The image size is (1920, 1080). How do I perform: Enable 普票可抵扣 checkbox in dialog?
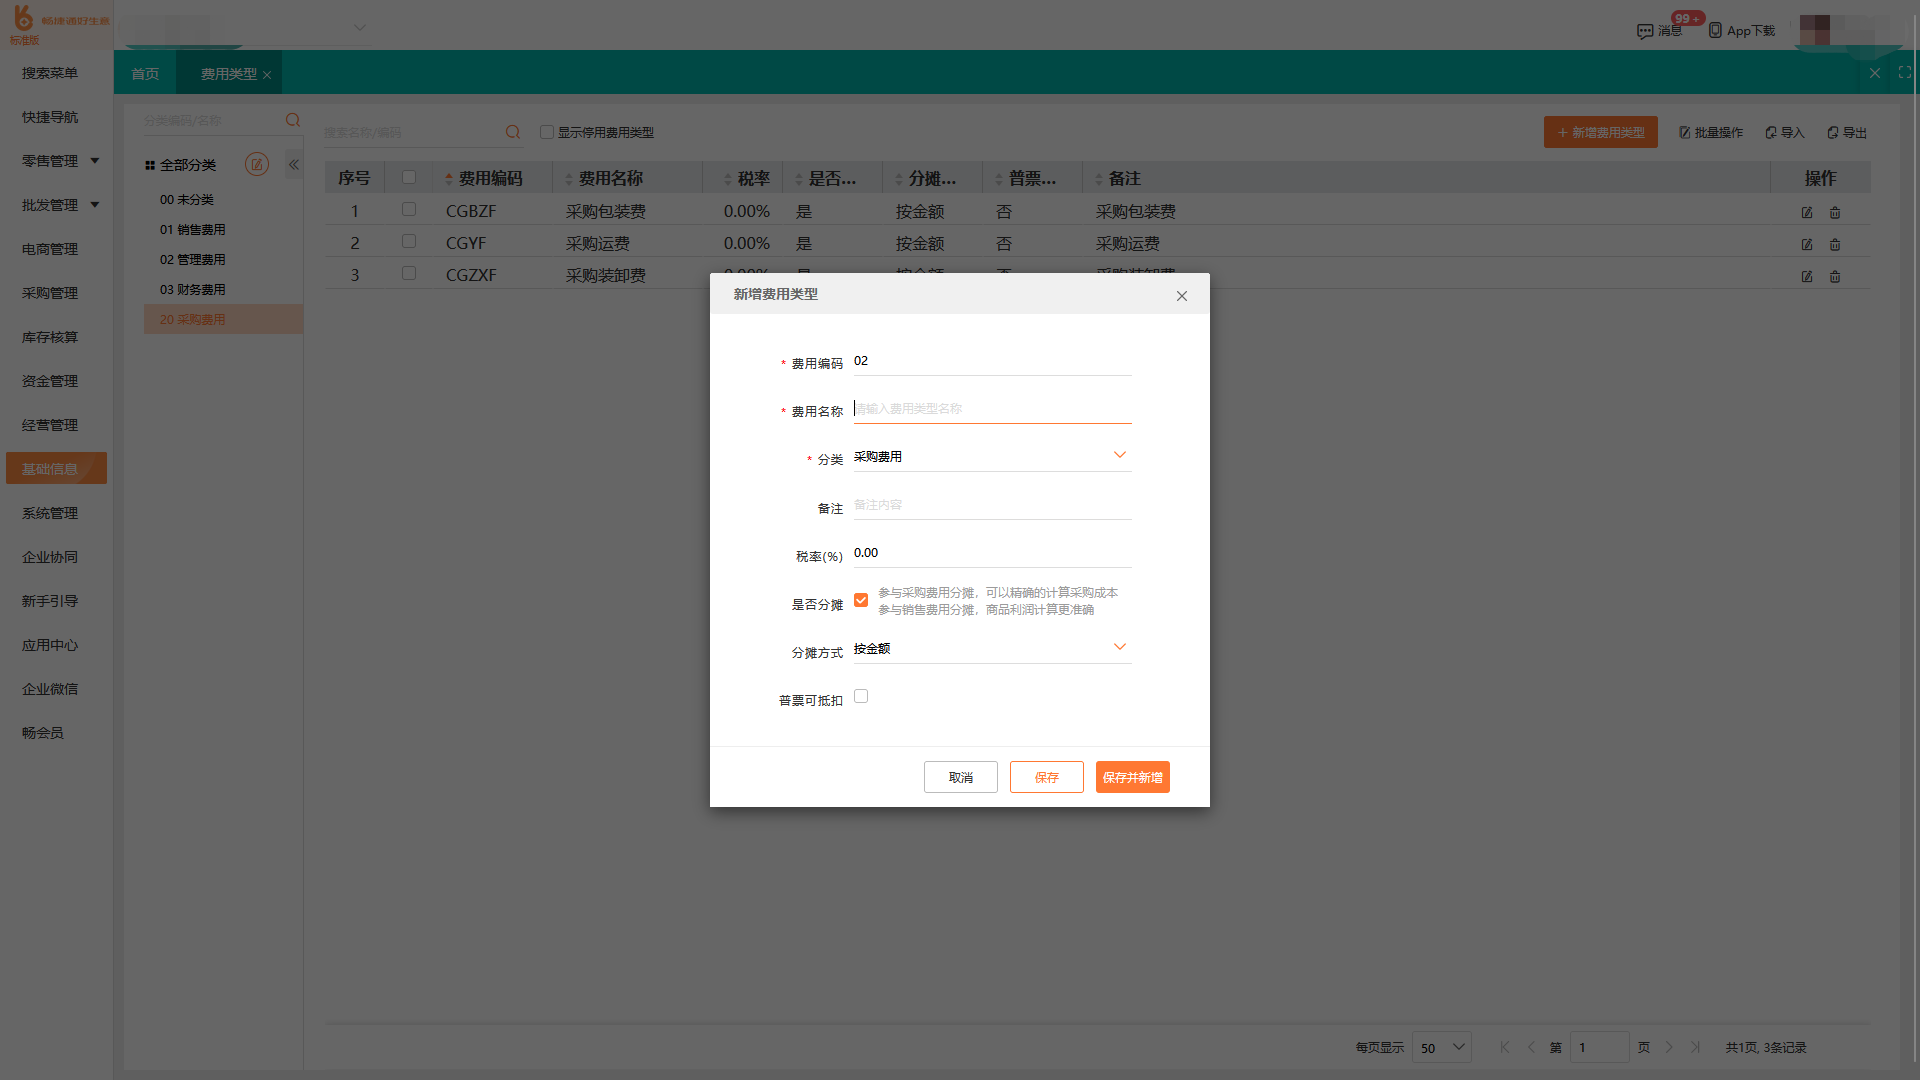(x=860, y=695)
